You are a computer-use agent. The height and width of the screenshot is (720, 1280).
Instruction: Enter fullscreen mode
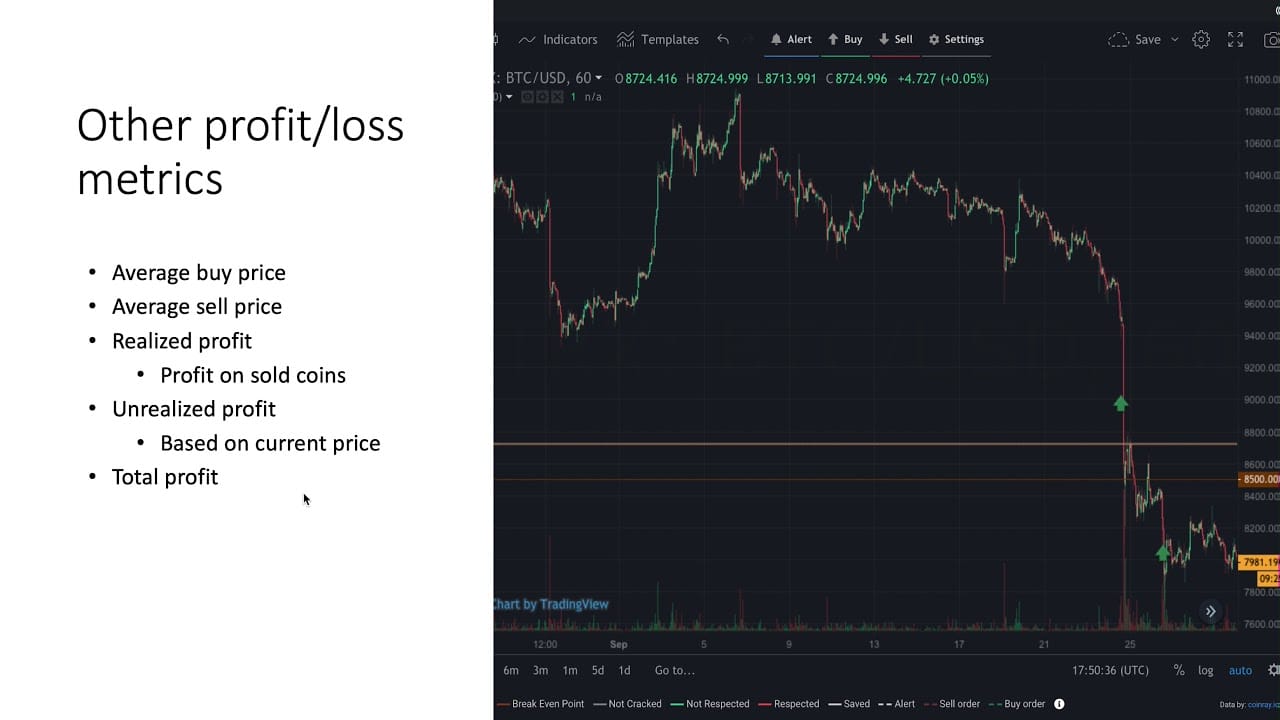pos(1236,40)
